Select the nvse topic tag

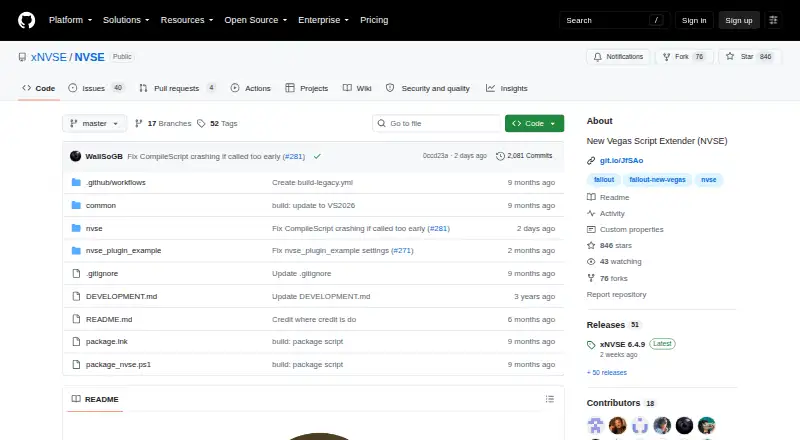coord(709,180)
